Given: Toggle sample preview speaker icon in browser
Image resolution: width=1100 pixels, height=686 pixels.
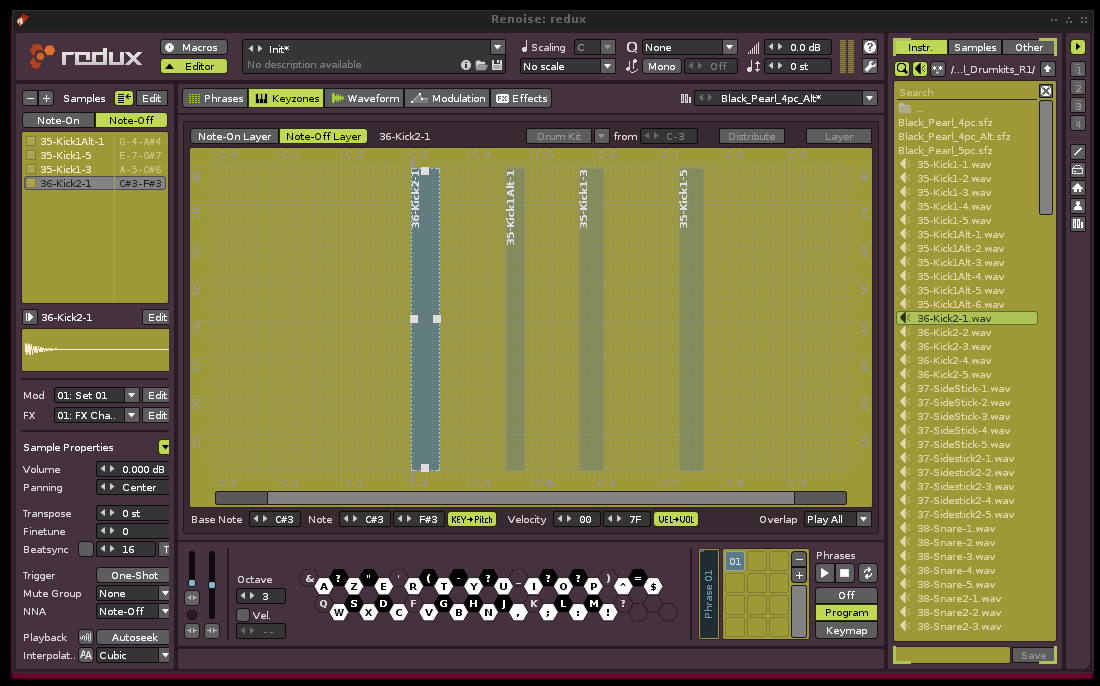Looking at the screenshot, I should (919, 69).
